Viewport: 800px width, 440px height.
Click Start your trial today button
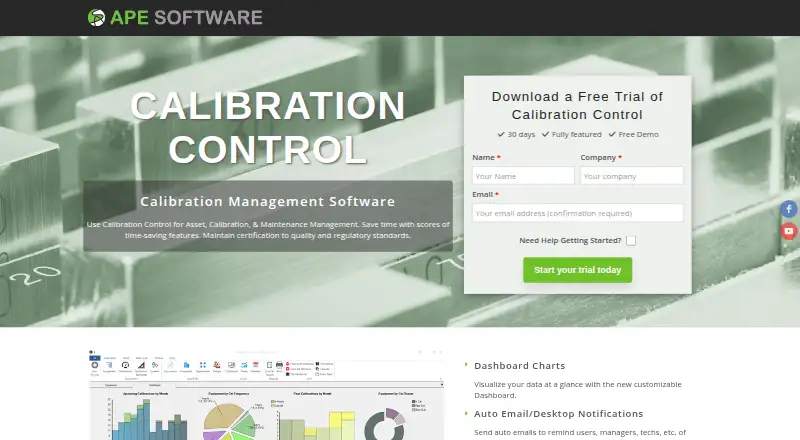click(x=578, y=270)
